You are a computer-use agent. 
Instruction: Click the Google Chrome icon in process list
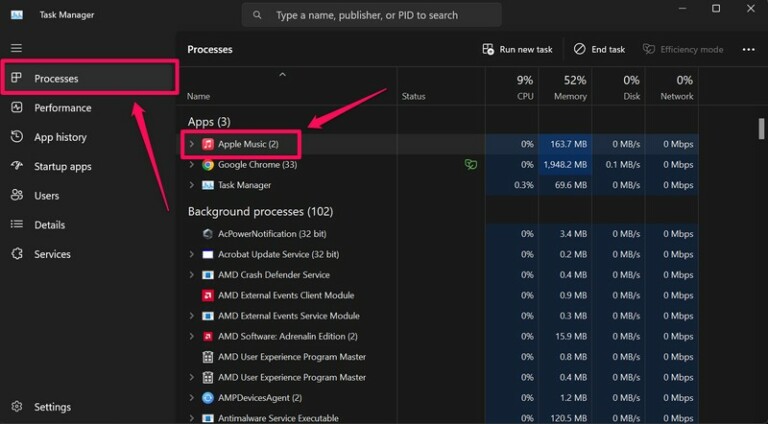[x=208, y=165]
